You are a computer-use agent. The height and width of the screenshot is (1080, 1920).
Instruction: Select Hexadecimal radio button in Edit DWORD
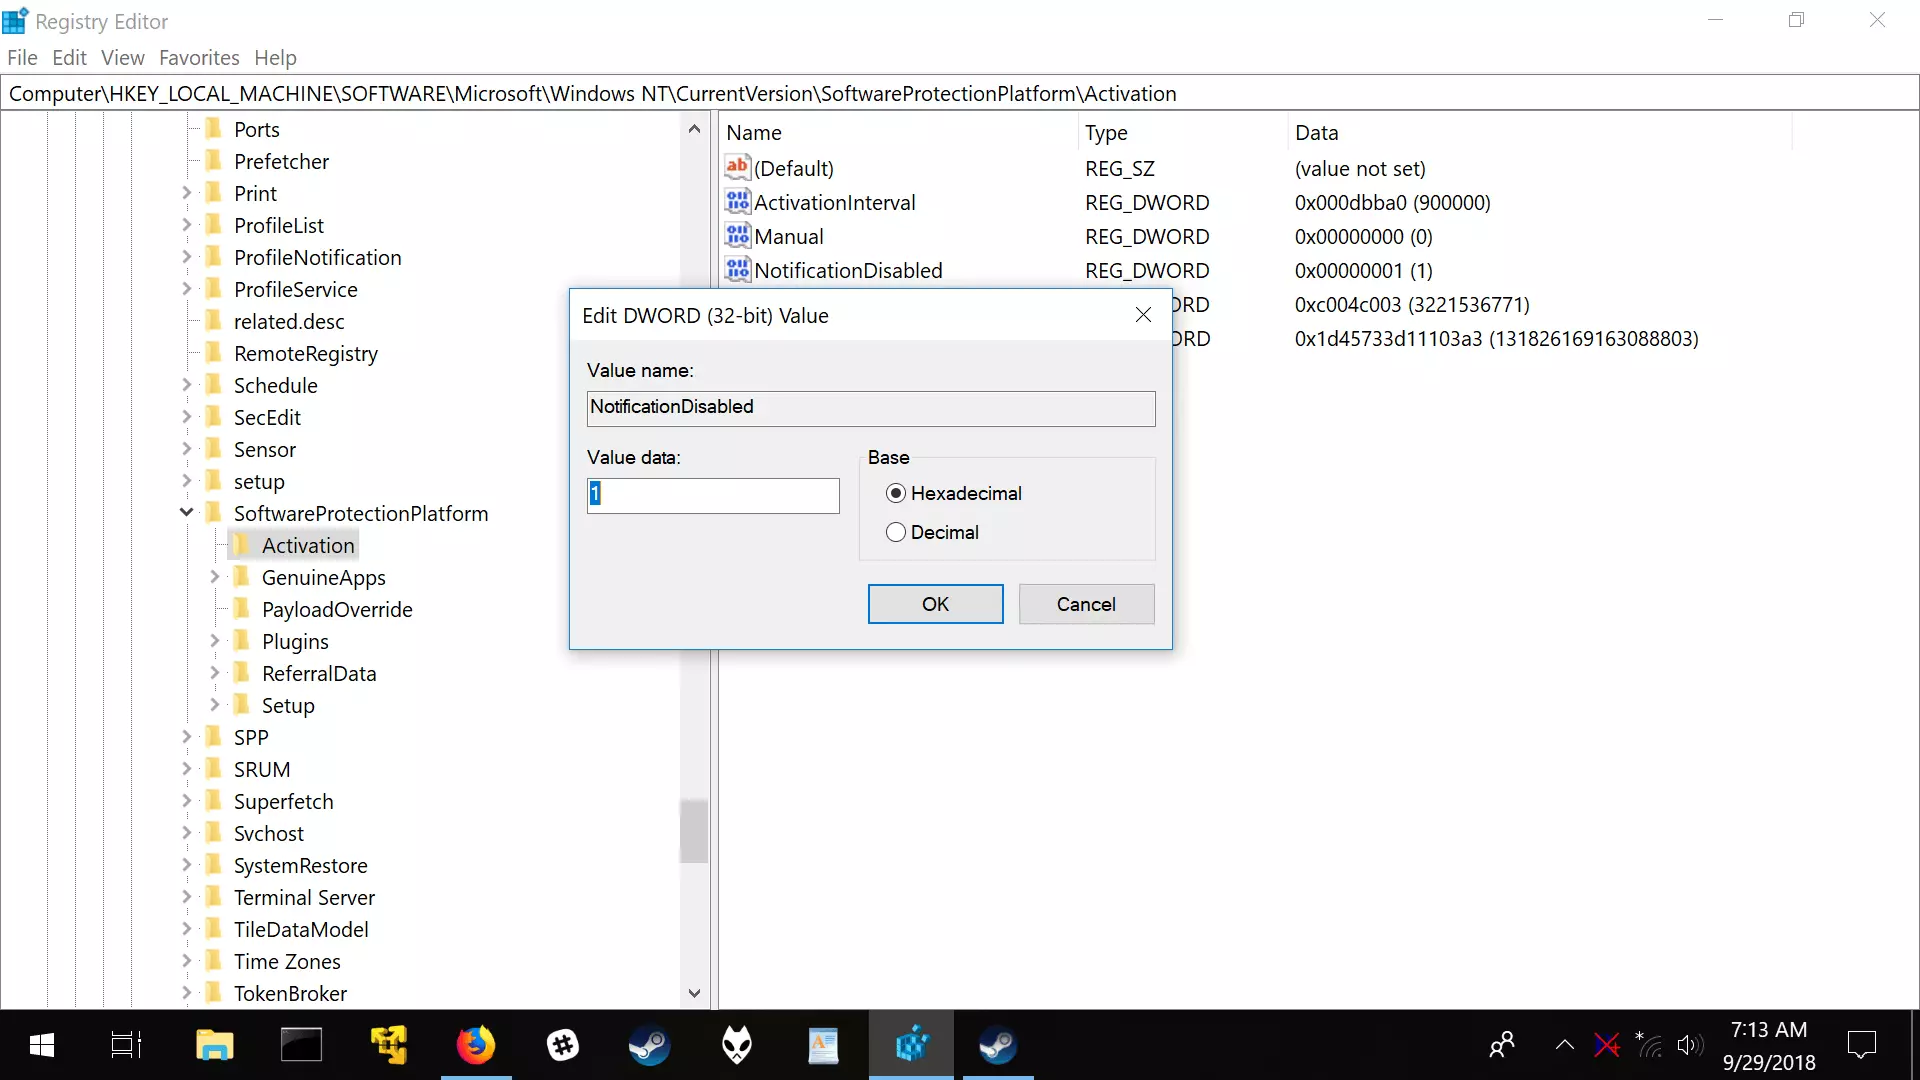tap(895, 493)
